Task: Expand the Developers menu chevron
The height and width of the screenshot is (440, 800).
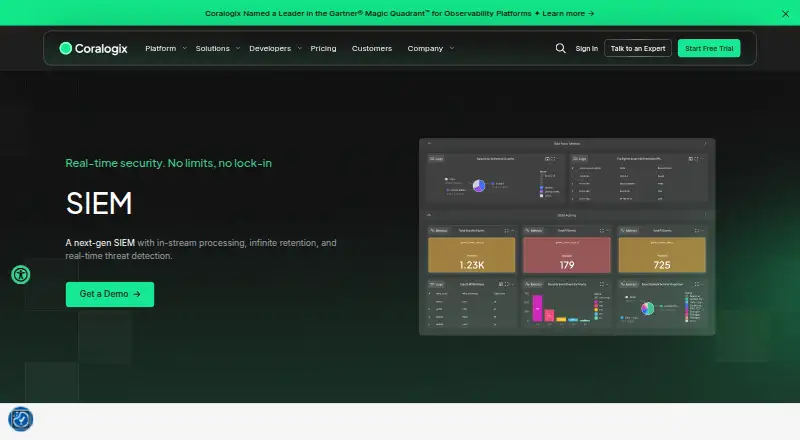Action: coord(299,48)
